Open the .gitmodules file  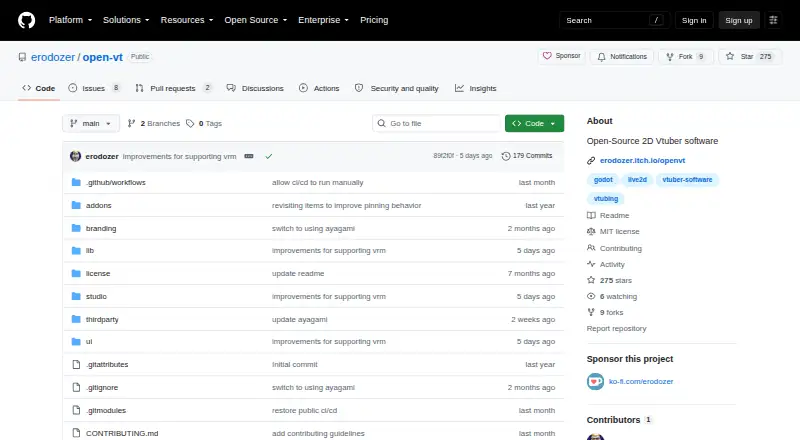106,410
